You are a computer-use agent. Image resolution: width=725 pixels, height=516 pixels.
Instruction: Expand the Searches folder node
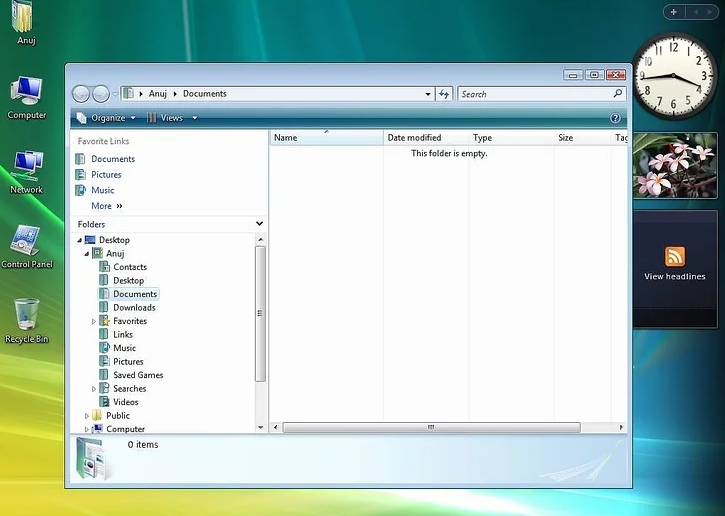[x=94, y=389]
